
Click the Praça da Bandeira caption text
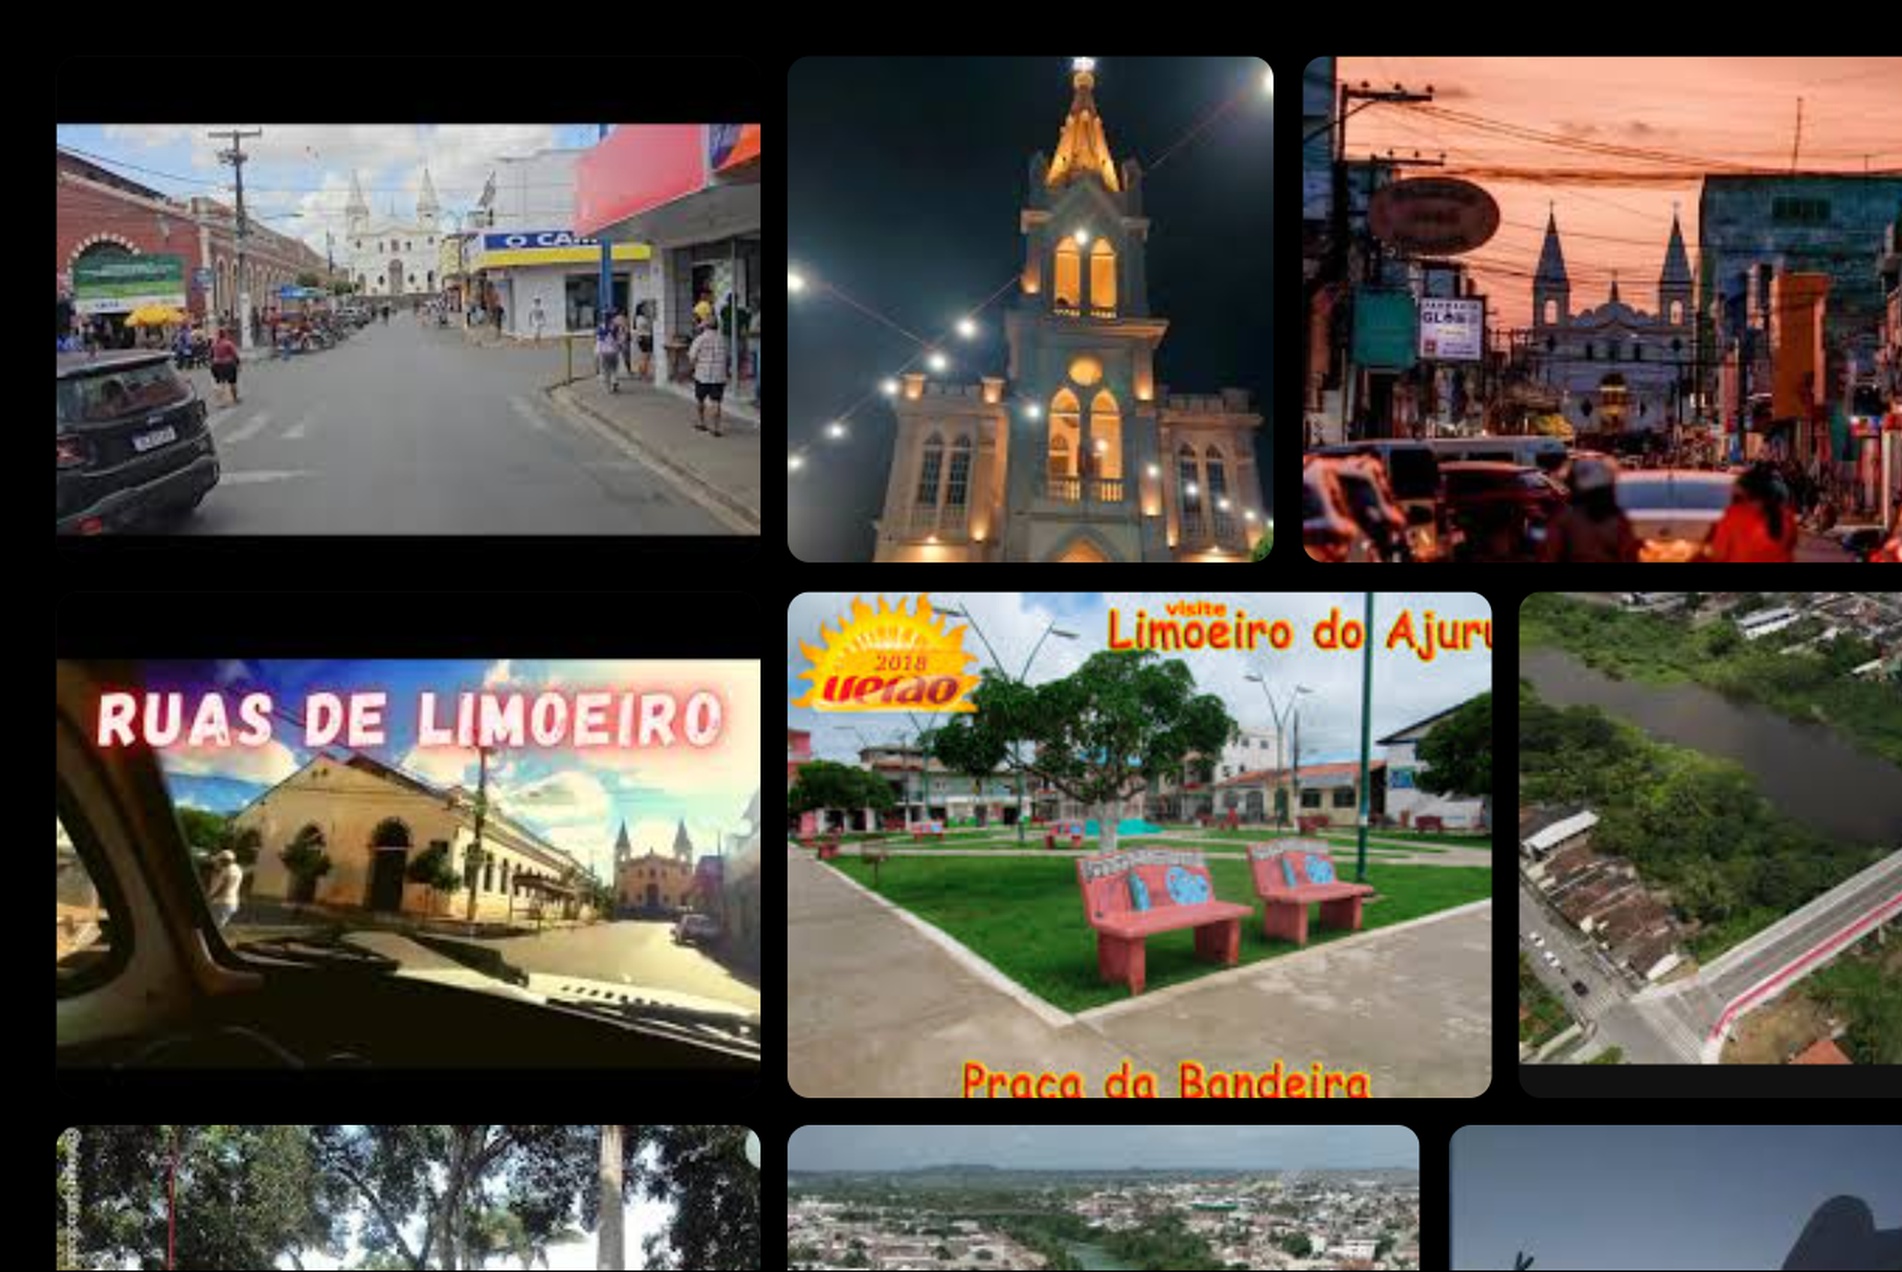tap(1165, 1080)
